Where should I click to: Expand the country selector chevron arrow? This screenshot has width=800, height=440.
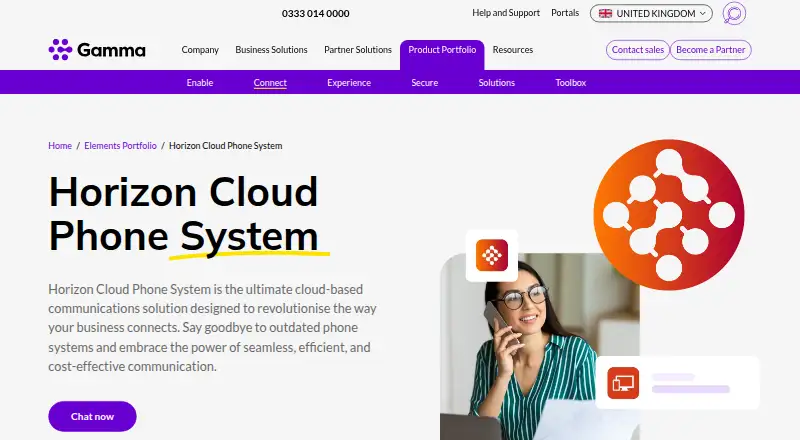pos(703,13)
